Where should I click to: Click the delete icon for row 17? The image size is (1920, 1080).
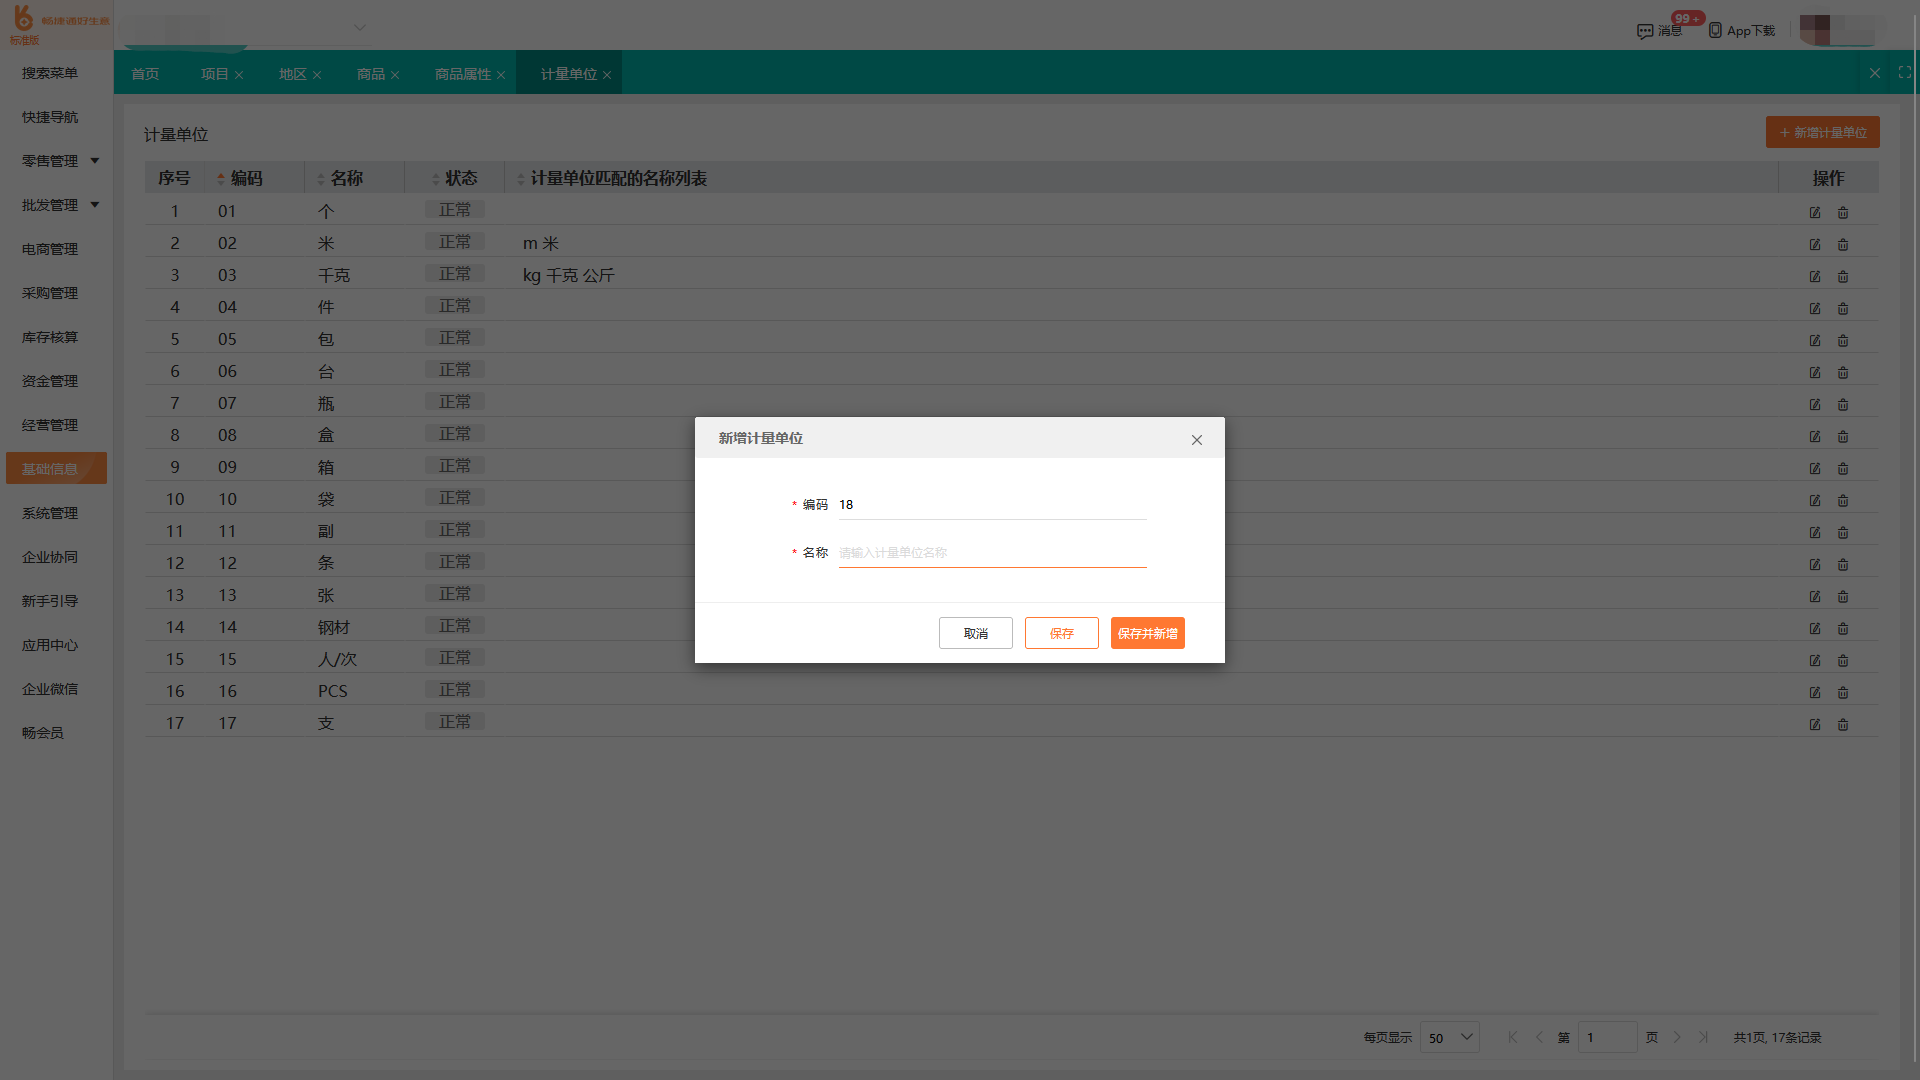point(1844,724)
